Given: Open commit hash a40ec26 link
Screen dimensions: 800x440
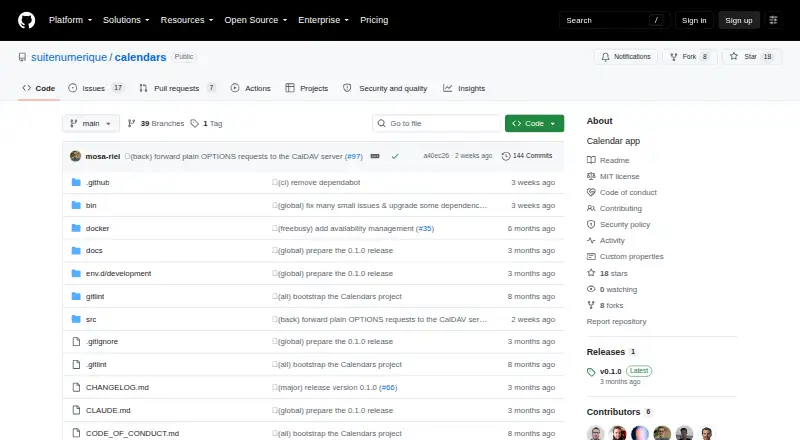Looking at the screenshot, I should click(x=436, y=156).
